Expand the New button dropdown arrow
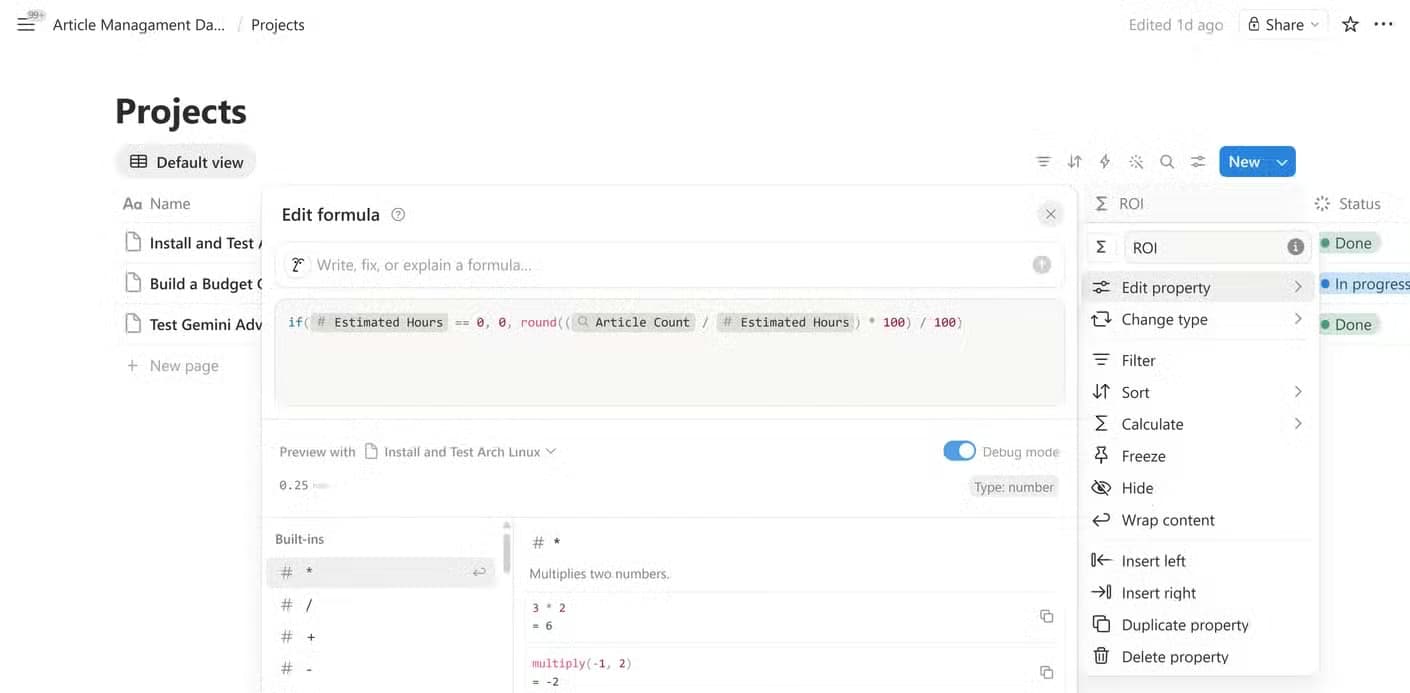Screen dimensions: 1410x693 click(x=1282, y=162)
